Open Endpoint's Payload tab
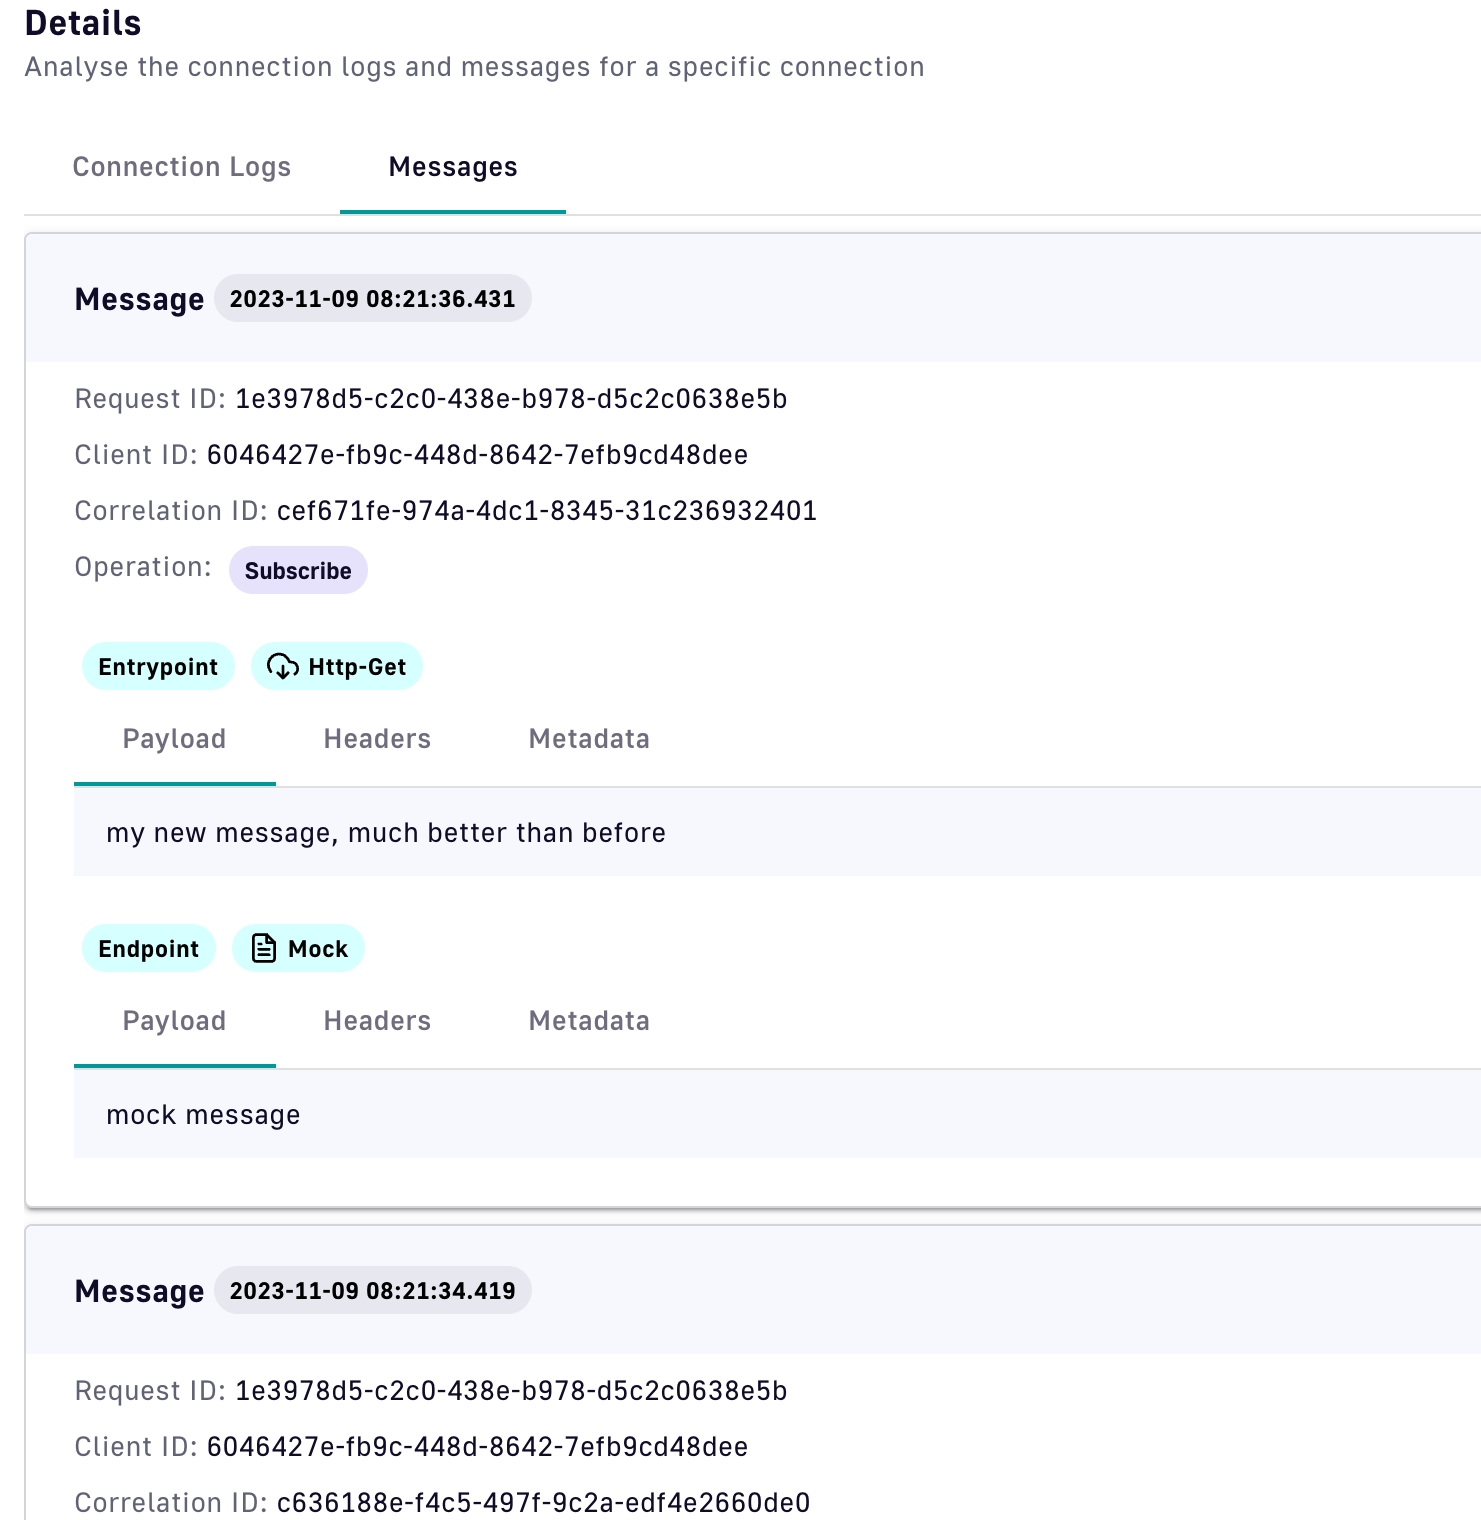Image resolution: width=1481 pixels, height=1520 pixels. point(174,1021)
